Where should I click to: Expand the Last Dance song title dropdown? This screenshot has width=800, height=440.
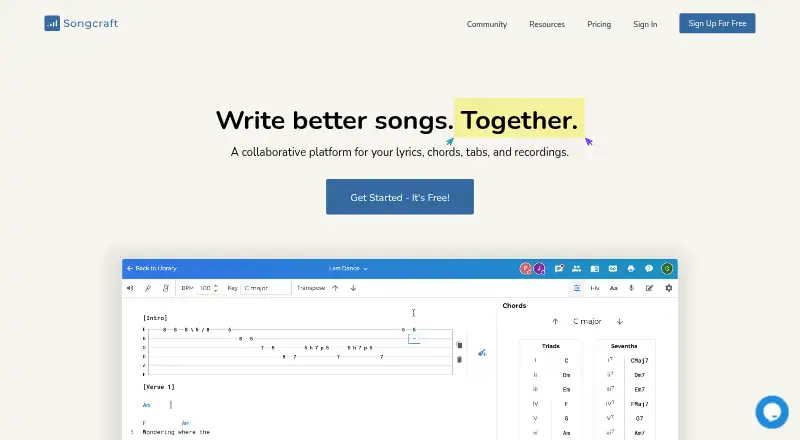pos(348,268)
